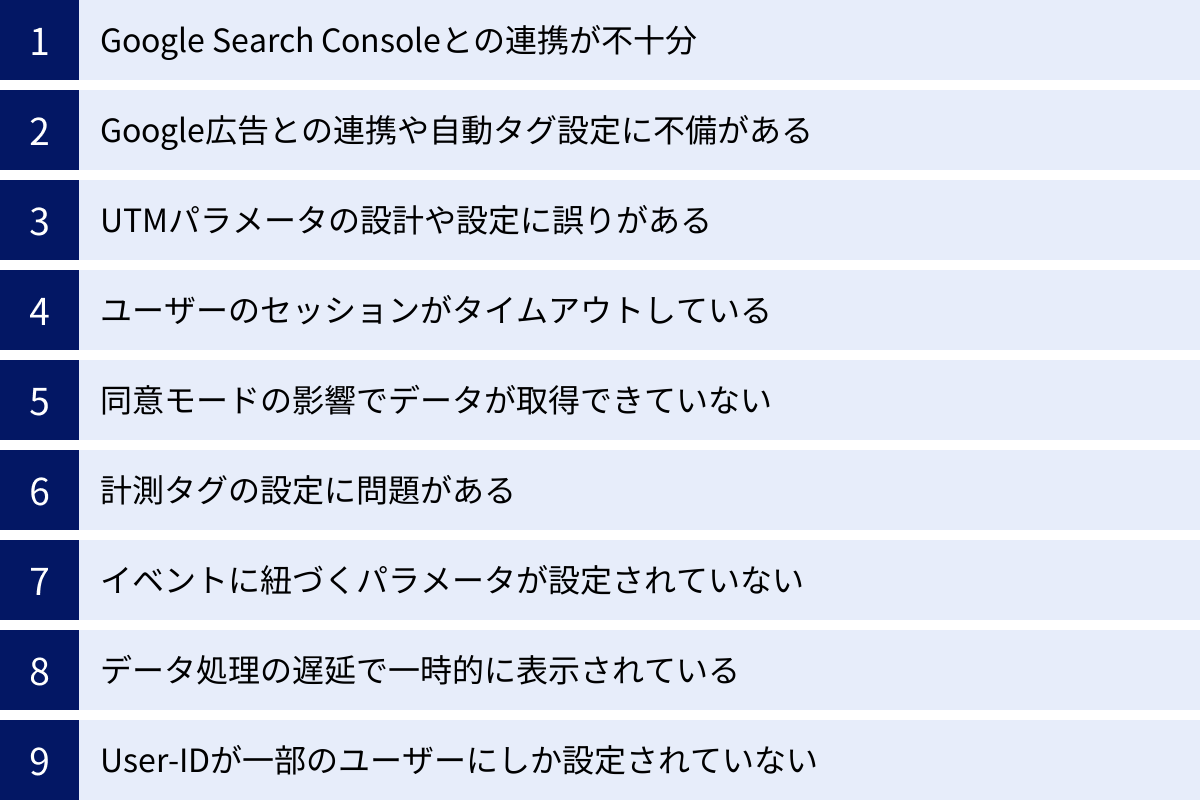Click the number 8 badge
1200x800 pixels.
(39, 671)
